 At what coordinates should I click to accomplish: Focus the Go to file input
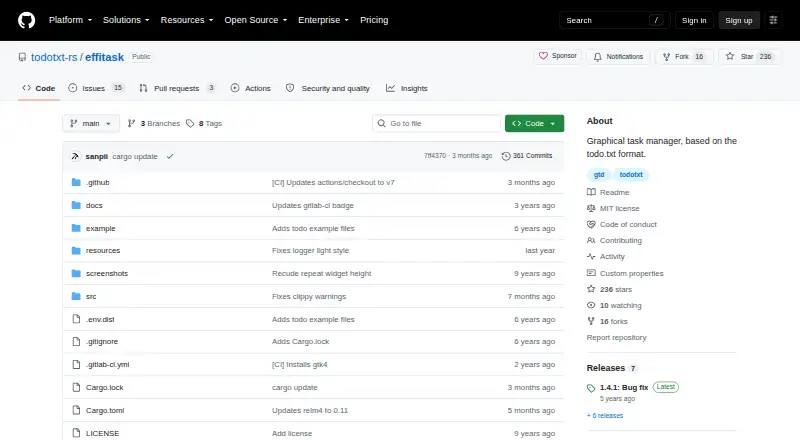(x=437, y=124)
